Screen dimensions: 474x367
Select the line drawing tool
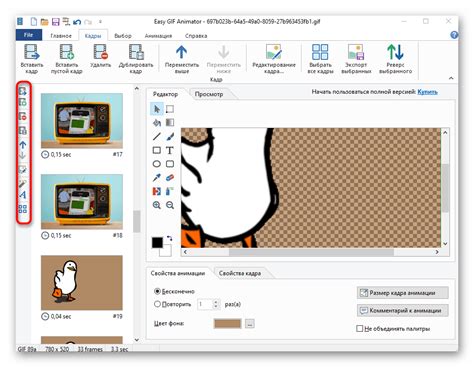[157, 136]
